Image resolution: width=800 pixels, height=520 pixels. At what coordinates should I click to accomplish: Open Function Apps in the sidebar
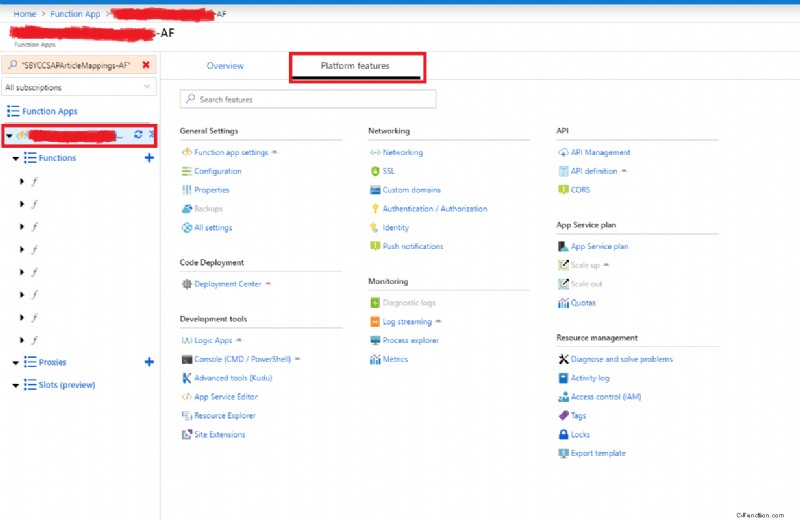49,111
